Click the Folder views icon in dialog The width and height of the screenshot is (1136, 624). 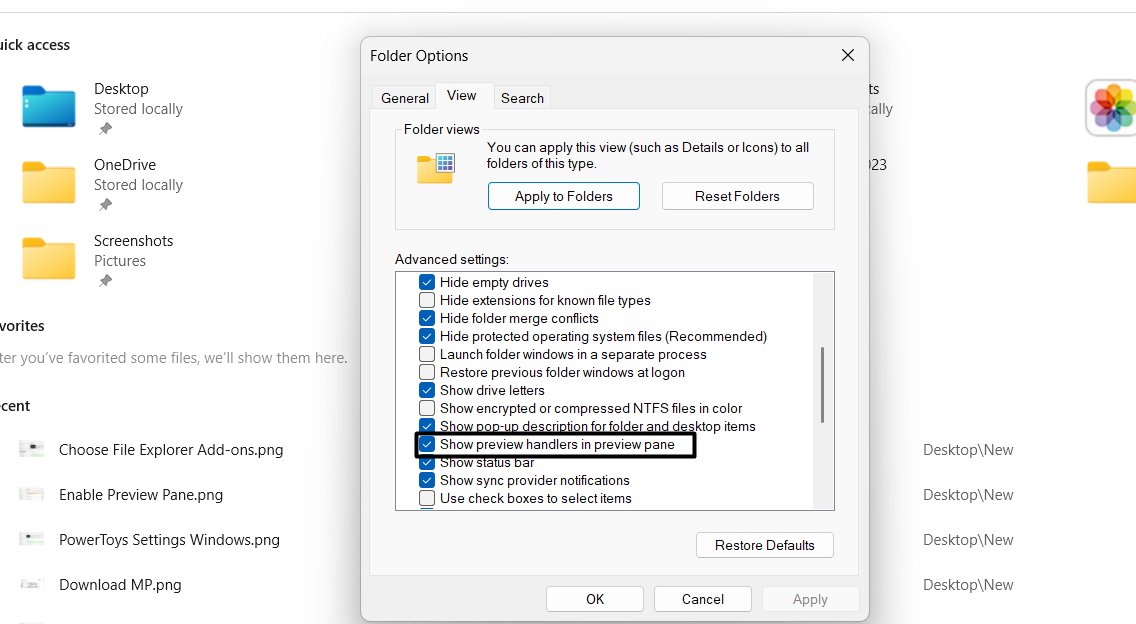pyautogui.click(x=436, y=168)
